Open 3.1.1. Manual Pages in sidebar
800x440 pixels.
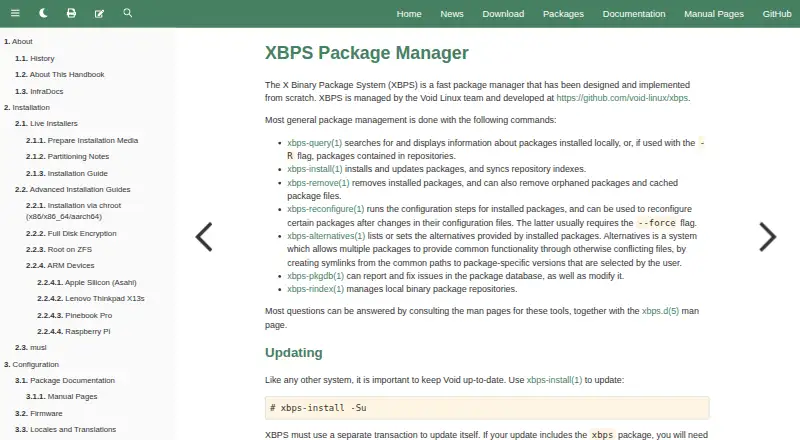click(62, 397)
